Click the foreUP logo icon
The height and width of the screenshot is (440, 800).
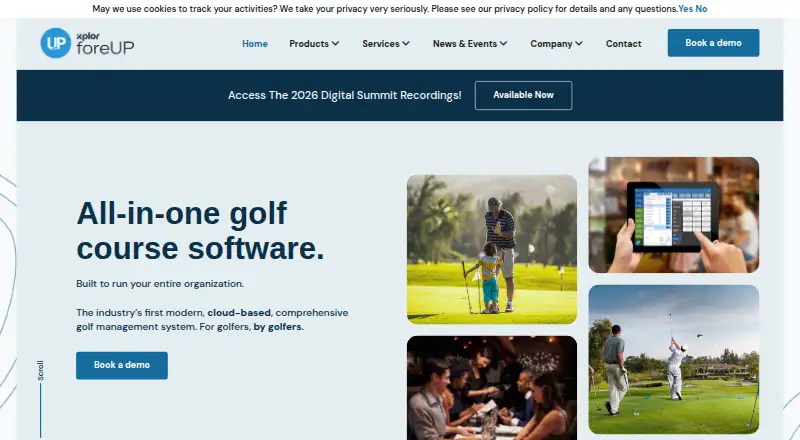[56, 43]
